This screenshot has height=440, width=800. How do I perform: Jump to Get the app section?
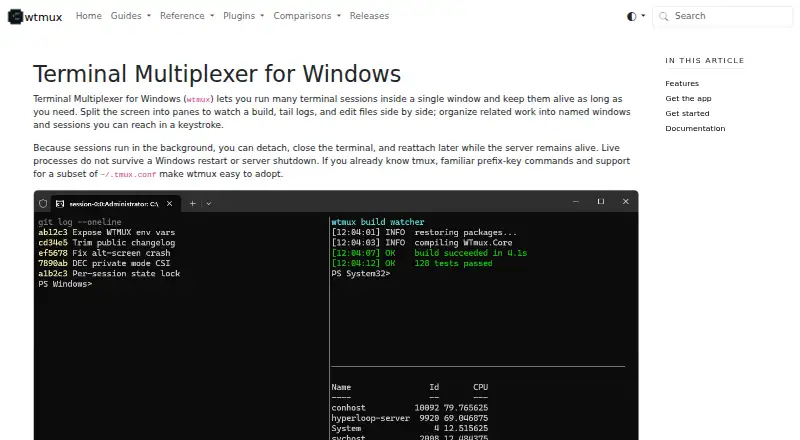pos(688,99)
